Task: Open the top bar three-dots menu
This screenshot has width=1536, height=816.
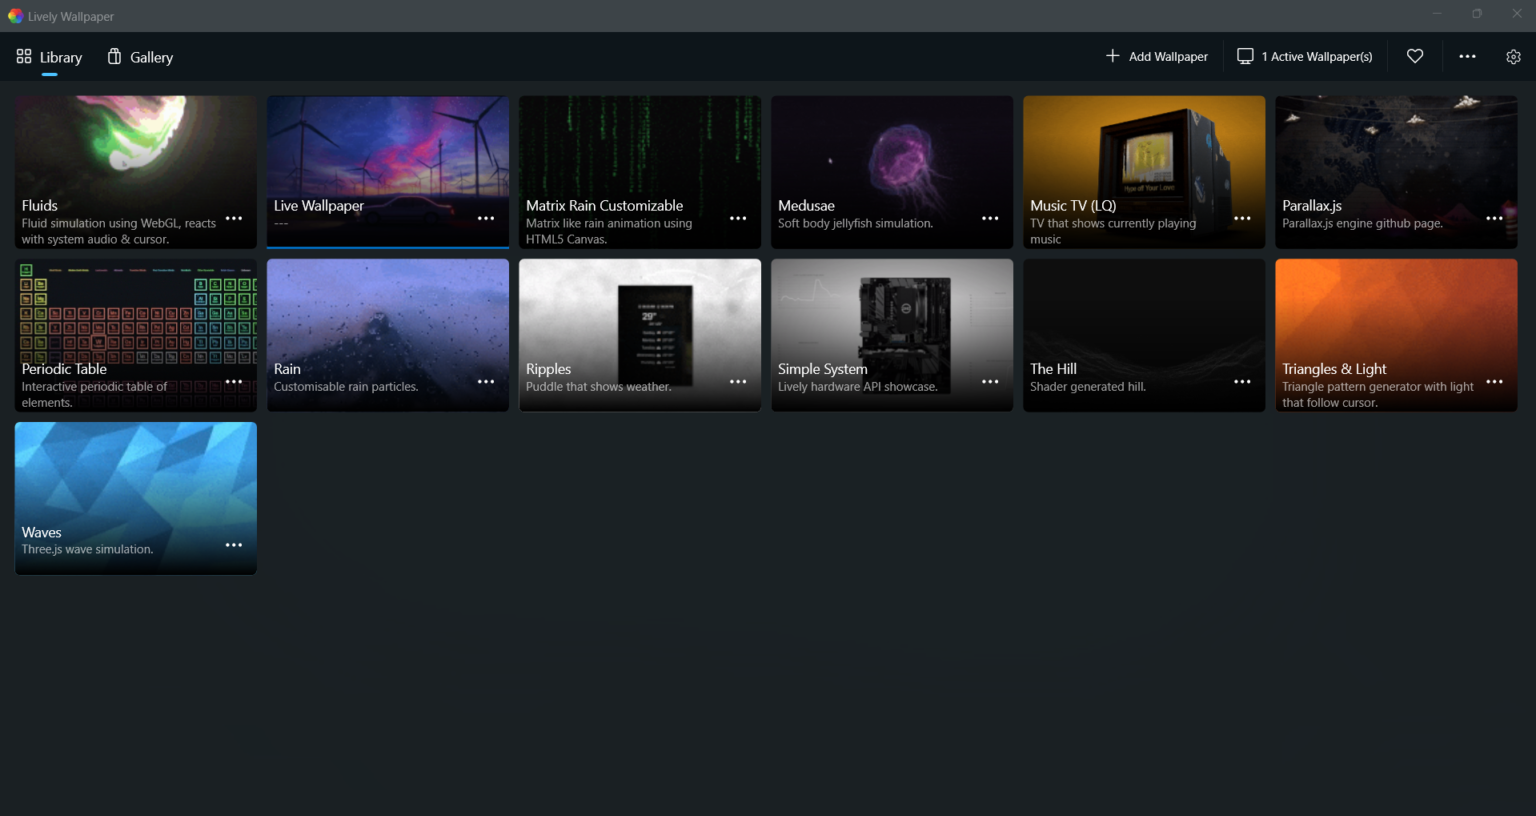Action: coord(1467,57)
